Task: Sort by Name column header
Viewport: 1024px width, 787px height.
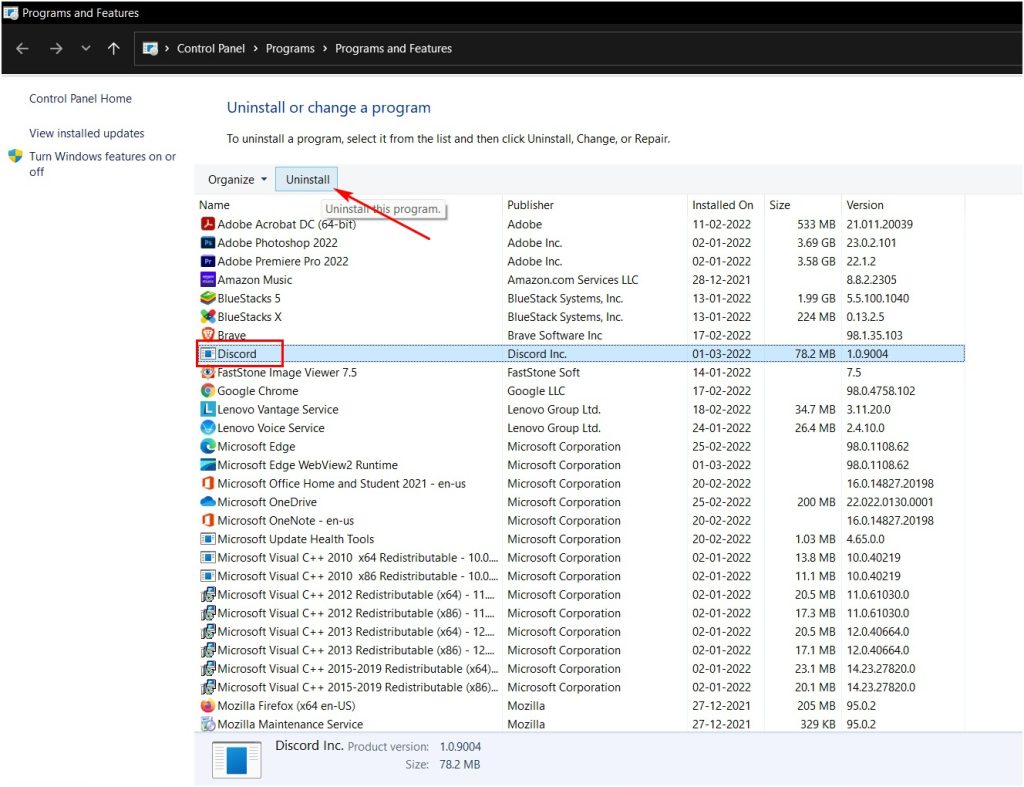Action: coord(214,205)
